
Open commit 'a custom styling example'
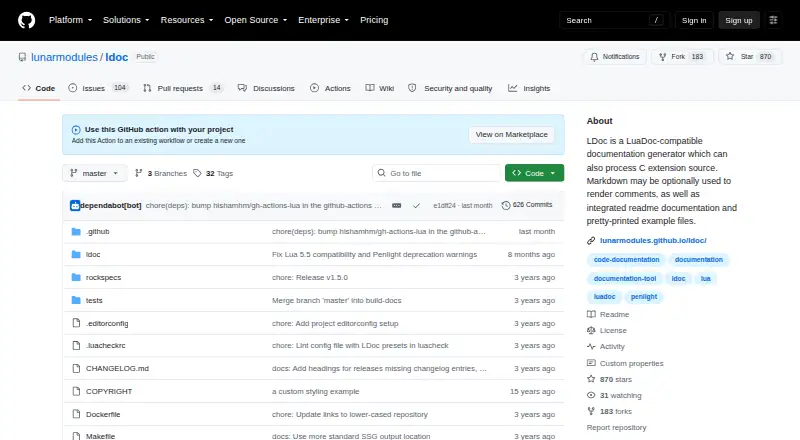pyautogui.click(x=315, y=392)
